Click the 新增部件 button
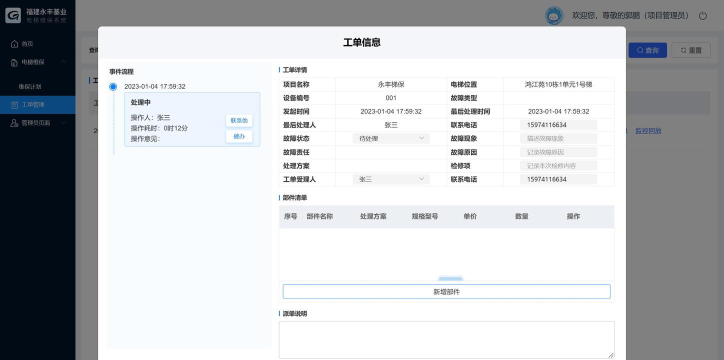The image size is (724, 360). [x=446, y=292]
